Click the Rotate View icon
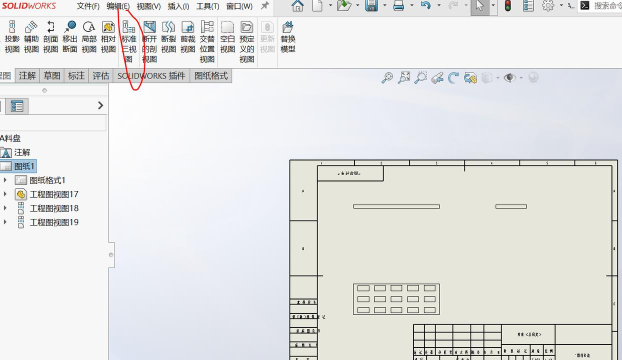The height and width of the screenshot is (360, 622). click(x=453, y=77)
